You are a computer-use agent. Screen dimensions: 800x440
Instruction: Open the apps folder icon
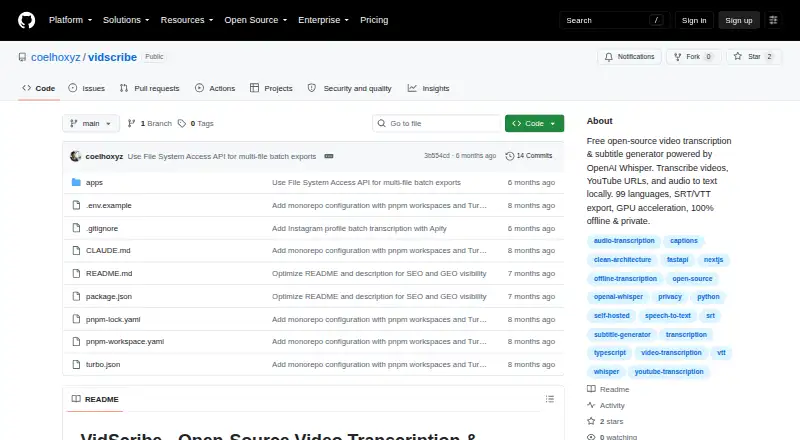coord(77,182)
